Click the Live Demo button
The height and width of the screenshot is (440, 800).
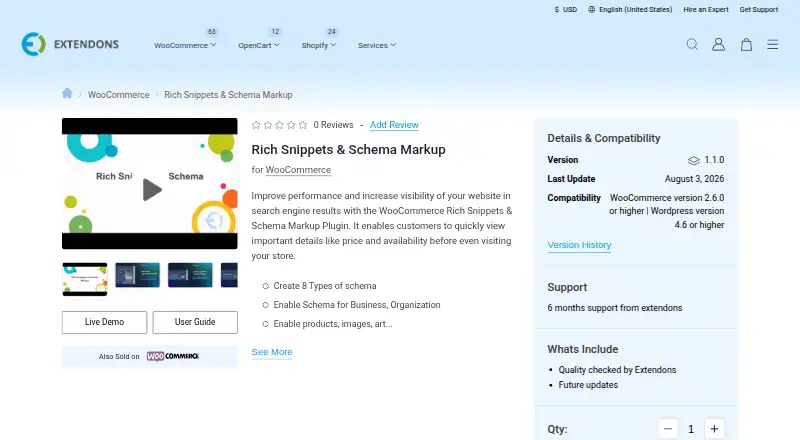pos(105,322)
